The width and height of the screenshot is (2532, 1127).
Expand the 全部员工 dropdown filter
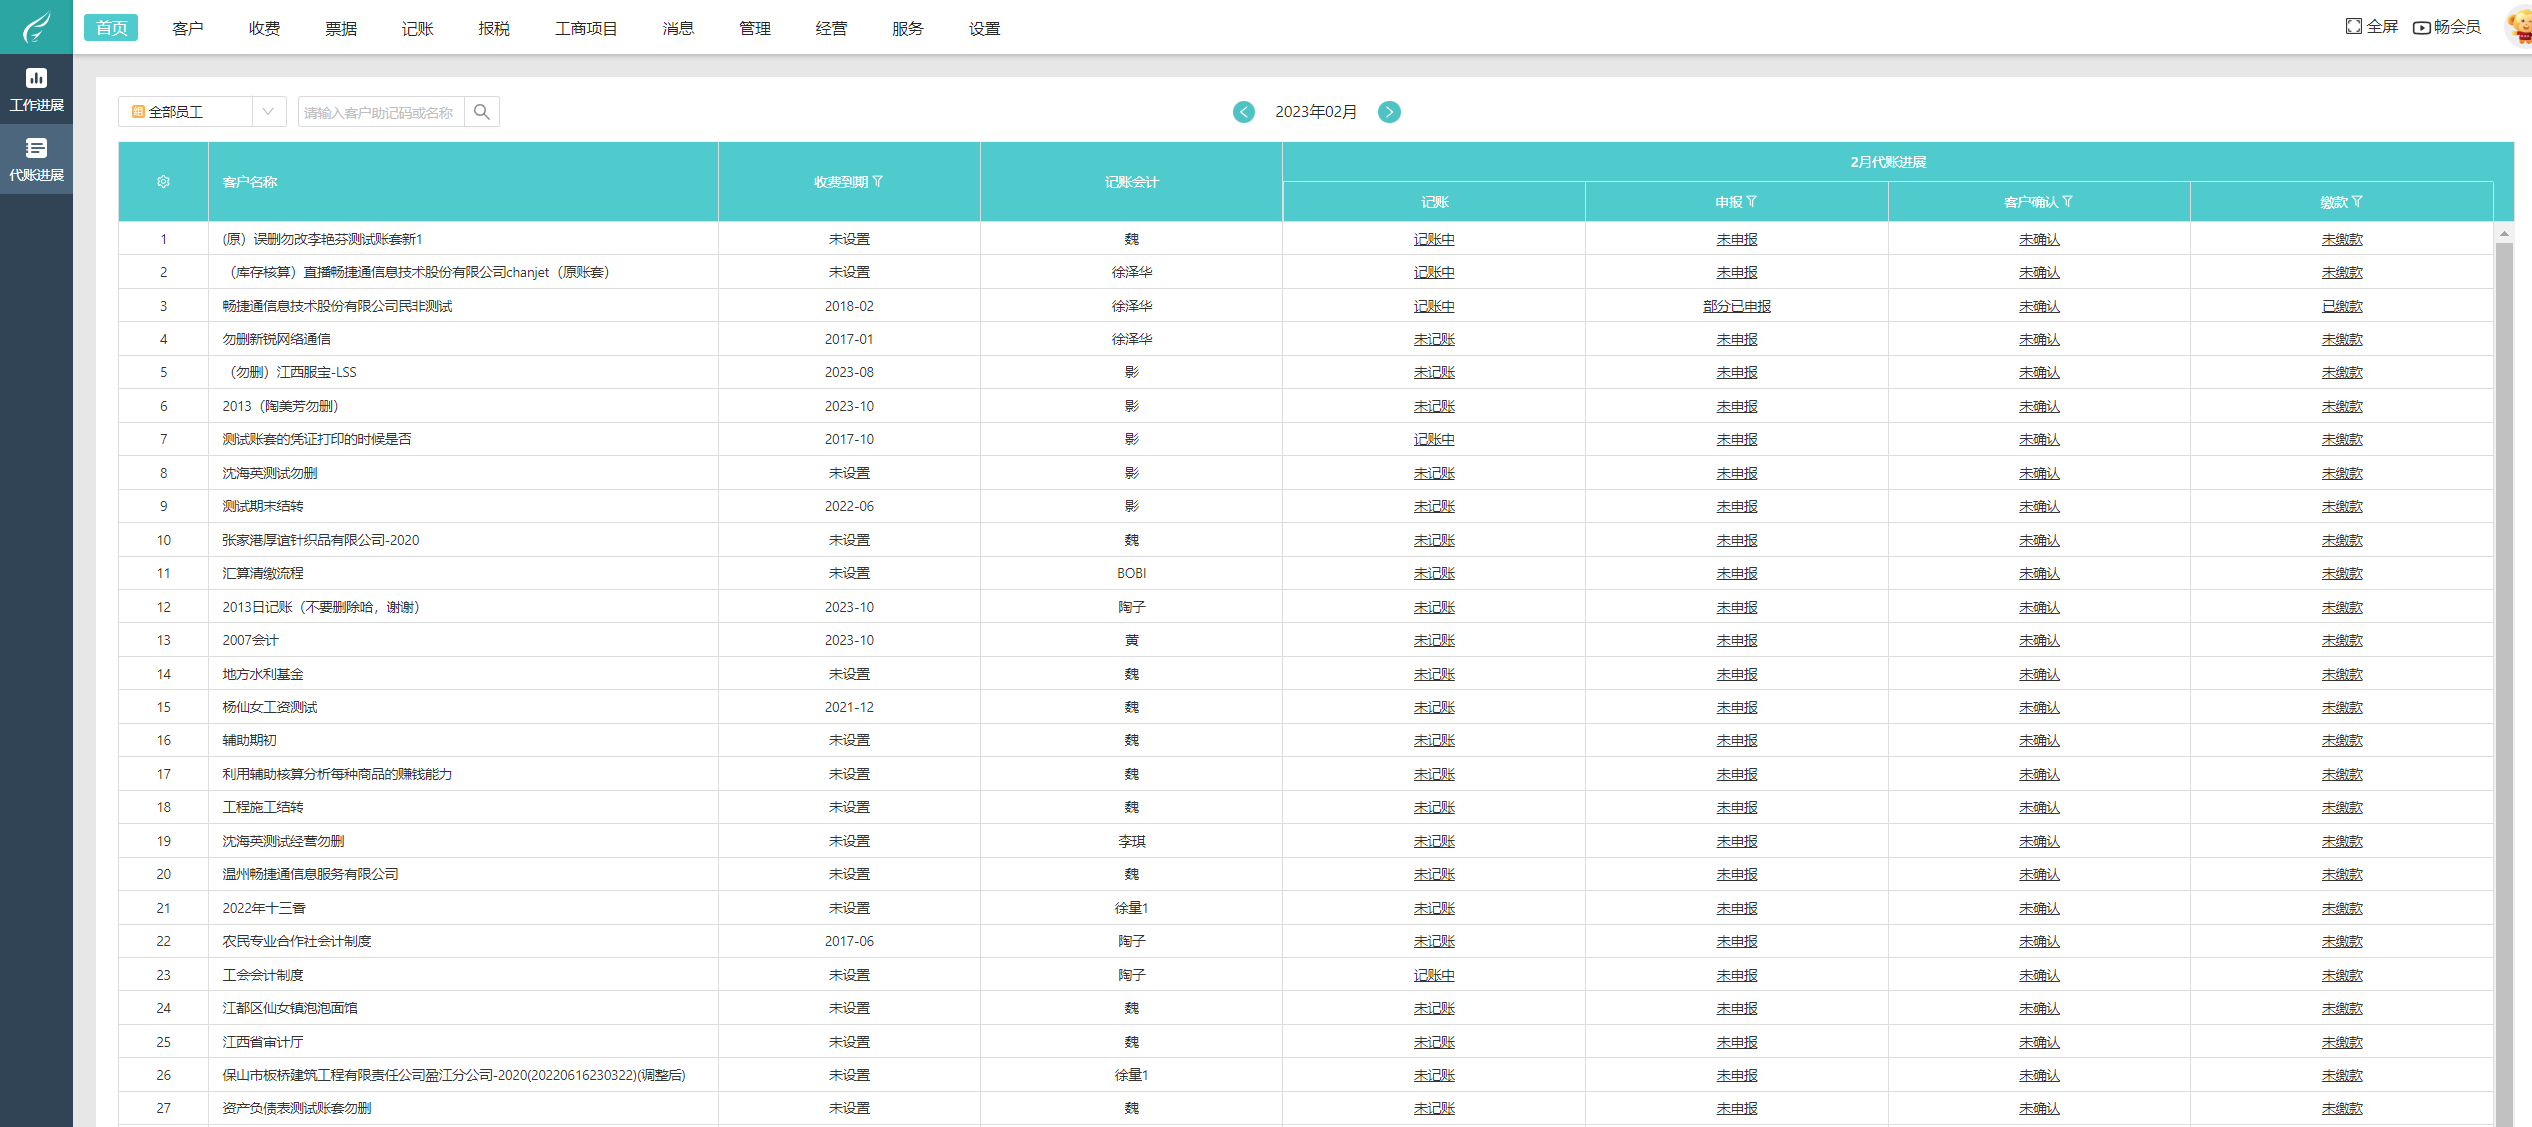point(265,110)
